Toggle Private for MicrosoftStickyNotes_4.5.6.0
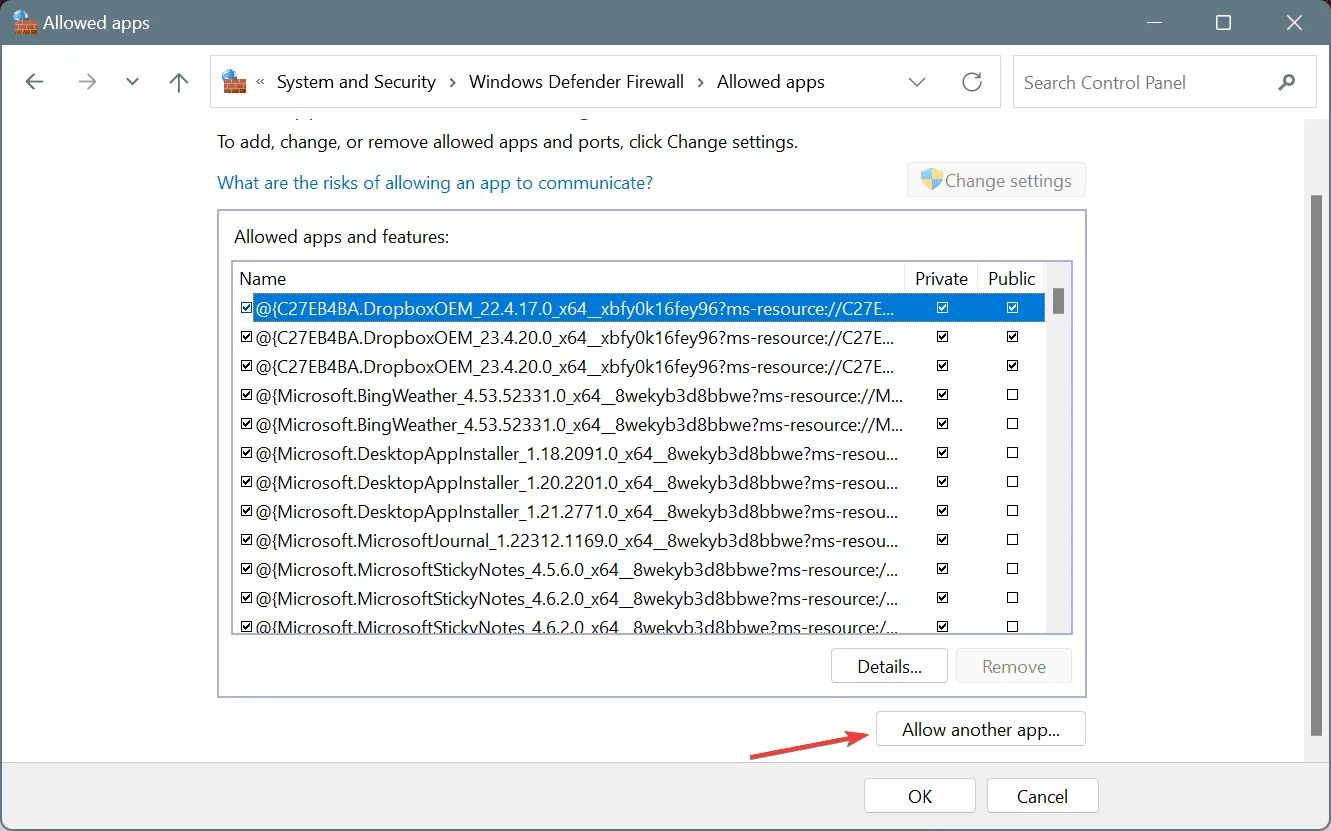This screenshot has height=831, width=1331. [x=942, y=569]
